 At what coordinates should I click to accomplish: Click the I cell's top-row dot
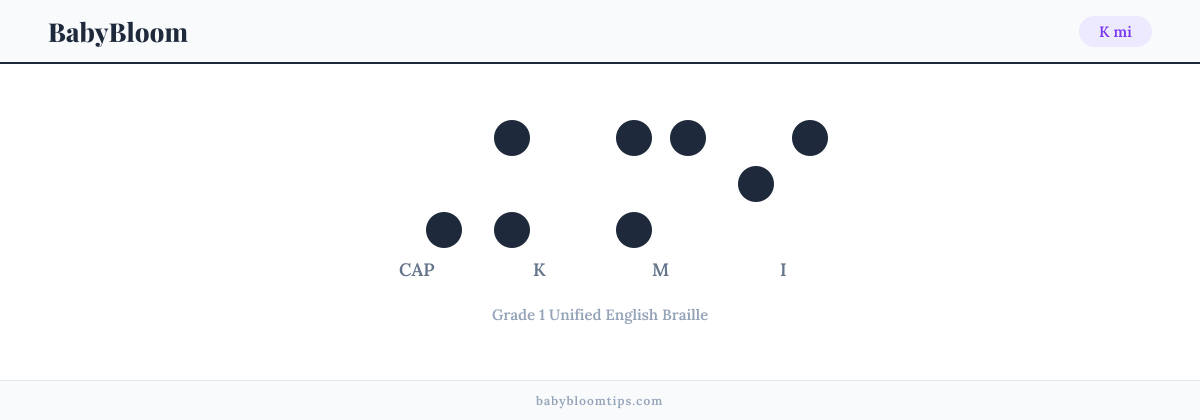(810, 138)
